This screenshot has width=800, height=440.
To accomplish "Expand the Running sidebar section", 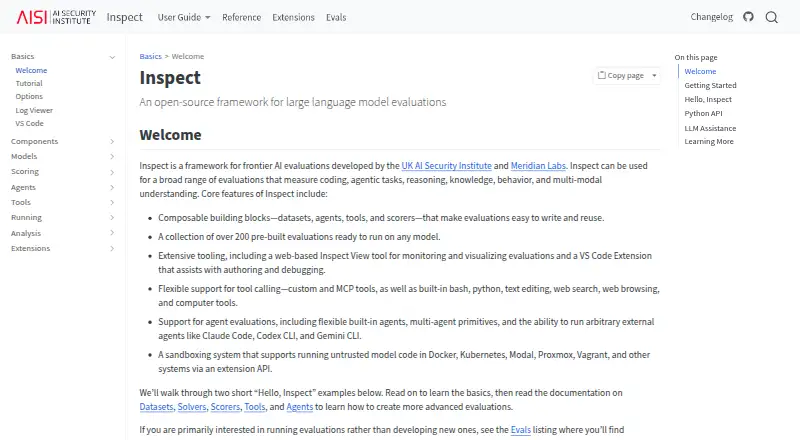I will point(112,217).
